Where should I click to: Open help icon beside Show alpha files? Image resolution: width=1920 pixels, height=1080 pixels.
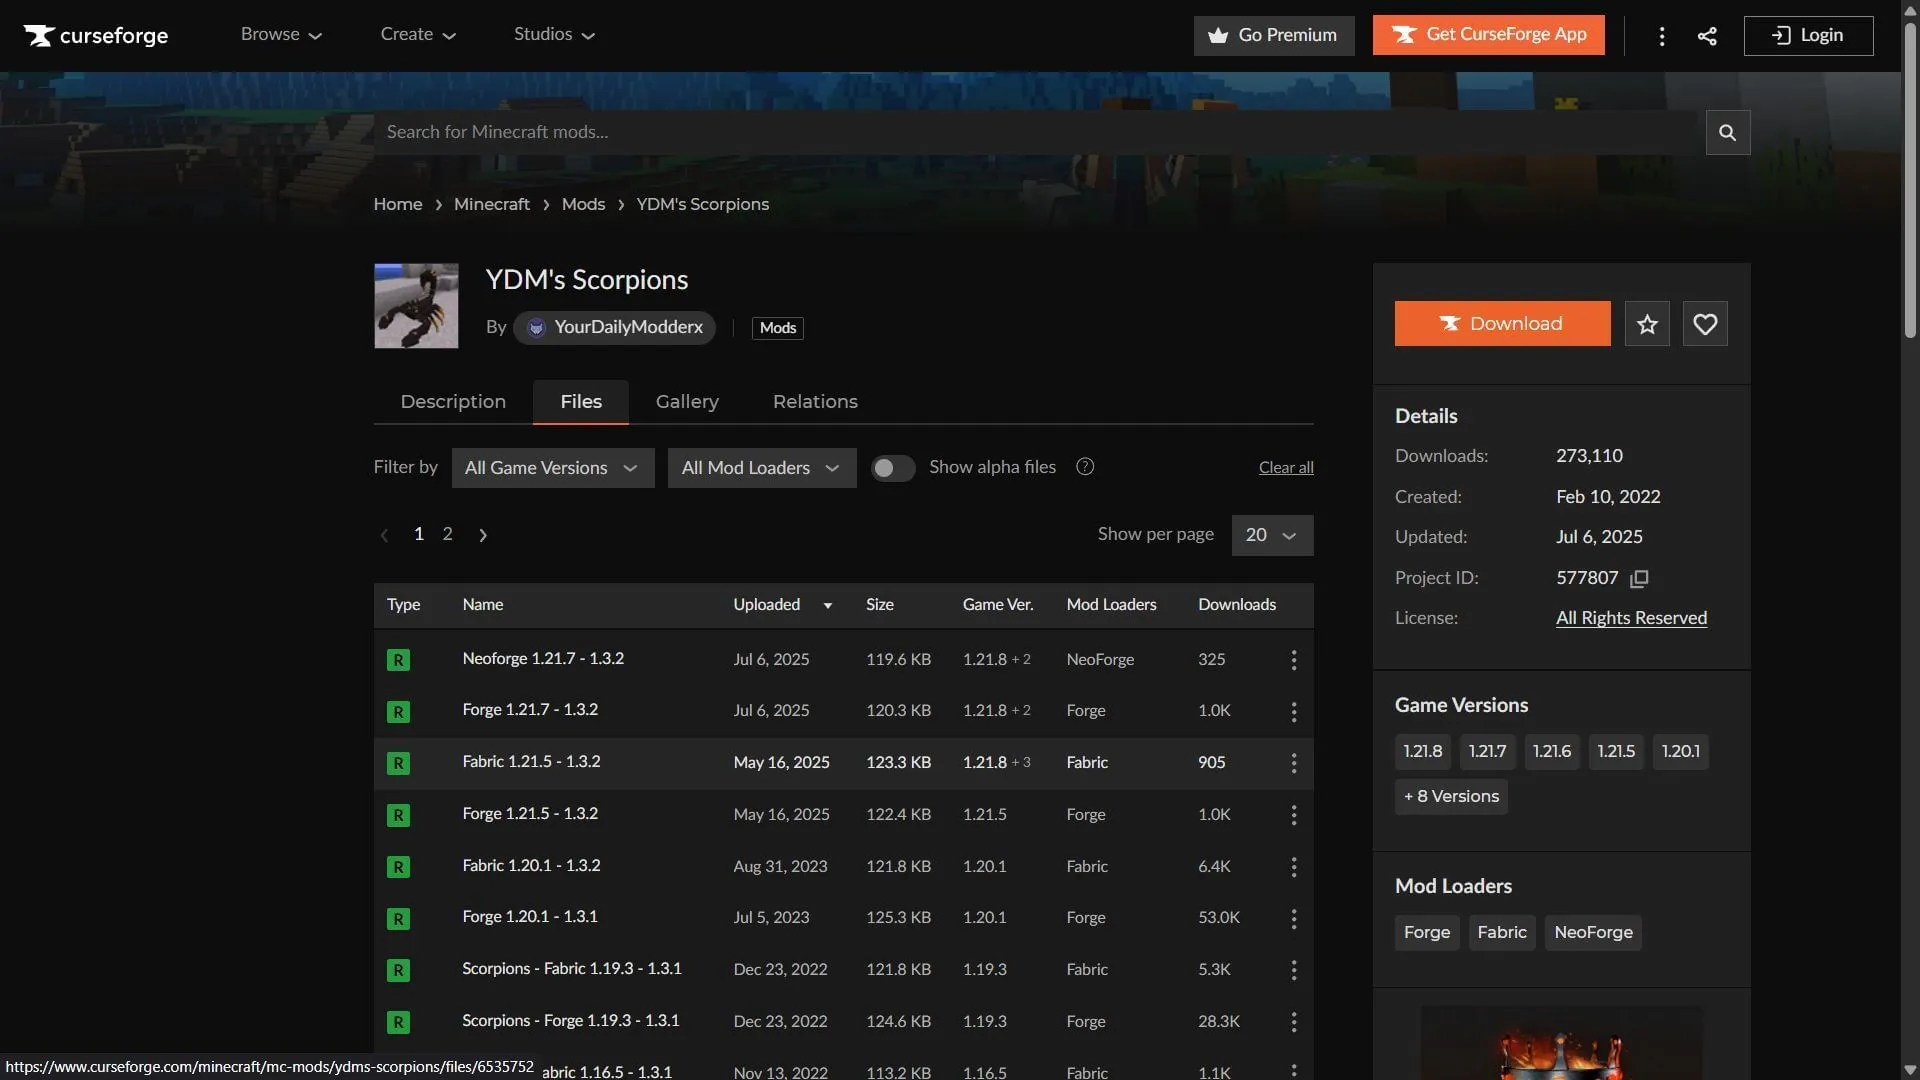pyautogui.click(x=1085, y=467)
